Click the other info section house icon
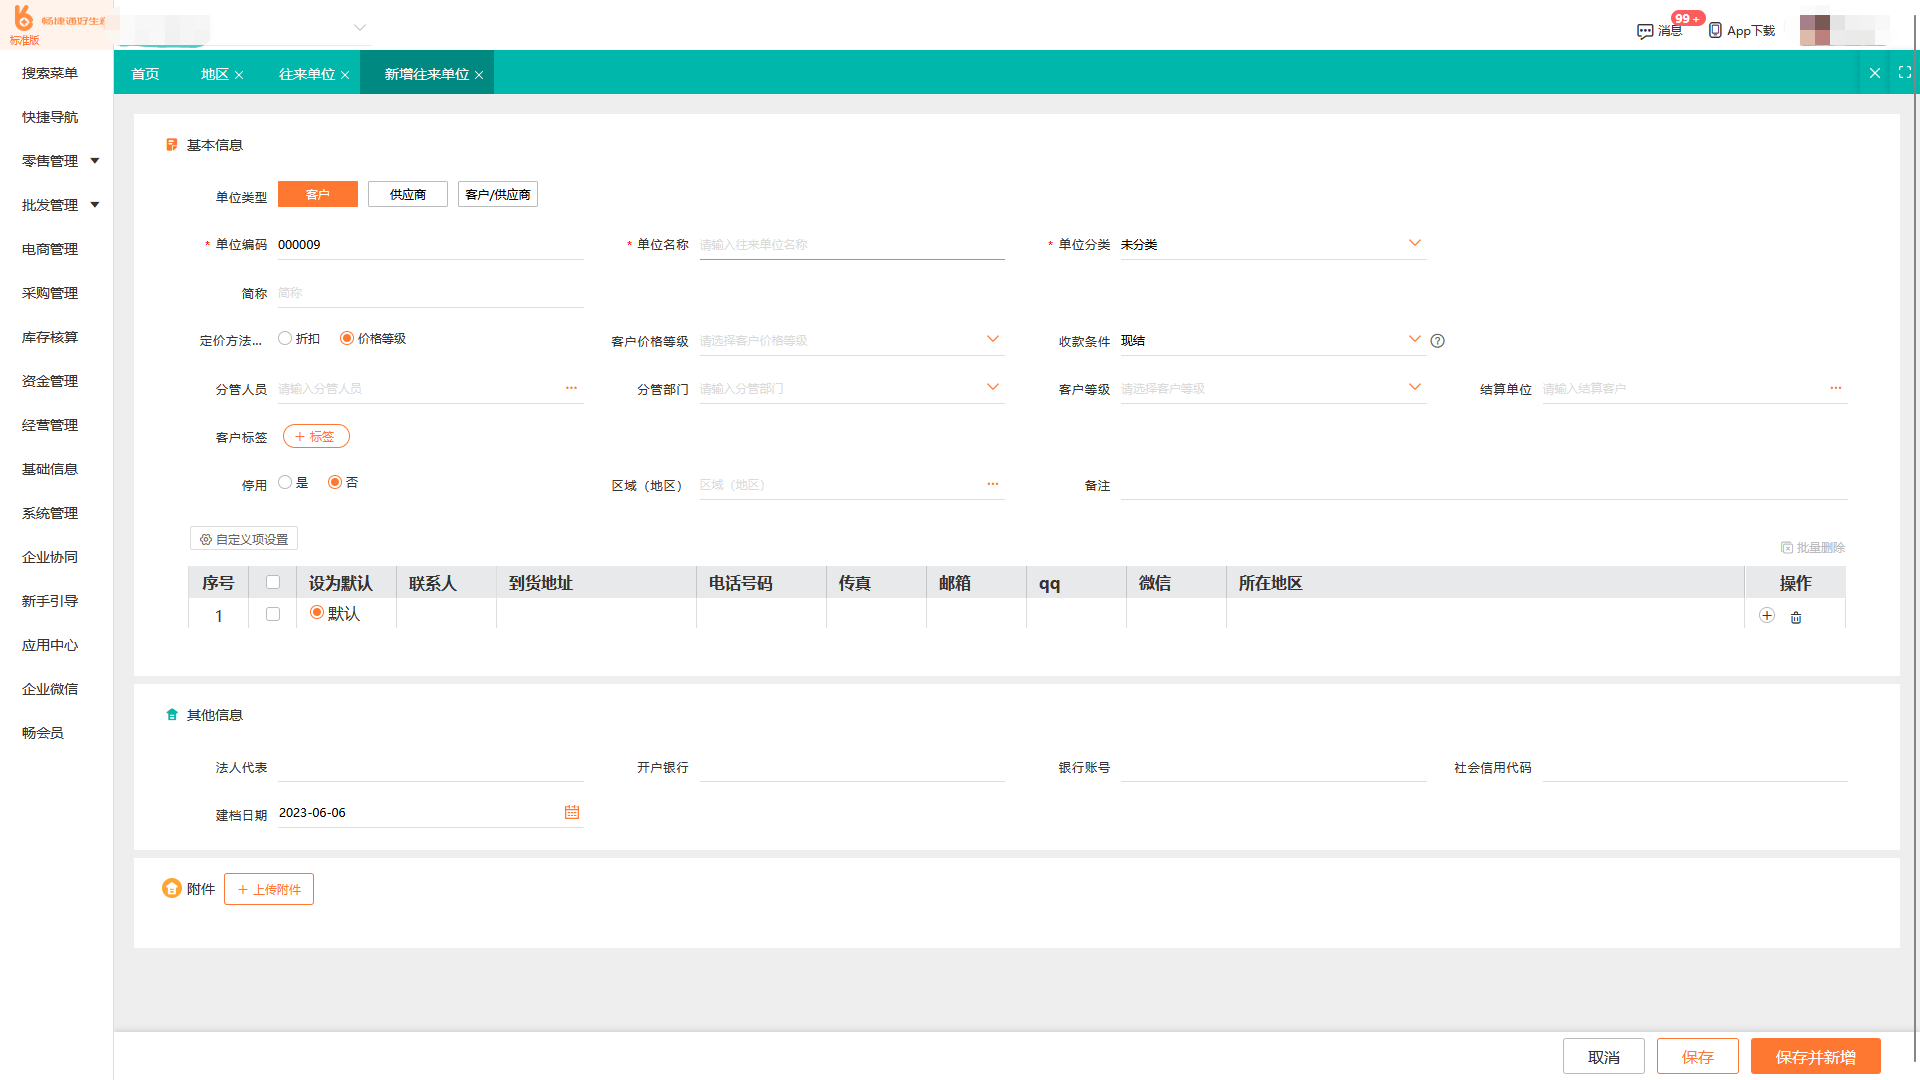The image size is (1920, 1080). pos(173,715)
